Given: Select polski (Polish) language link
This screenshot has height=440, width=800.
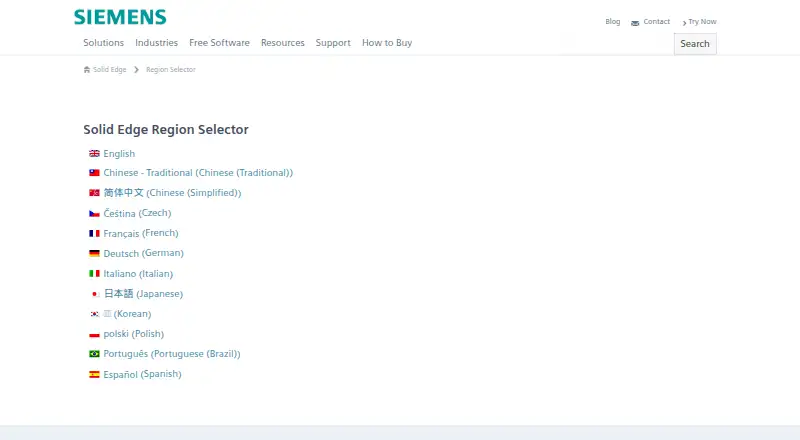Looking at the screenshot, I should [x=134, y=334].
